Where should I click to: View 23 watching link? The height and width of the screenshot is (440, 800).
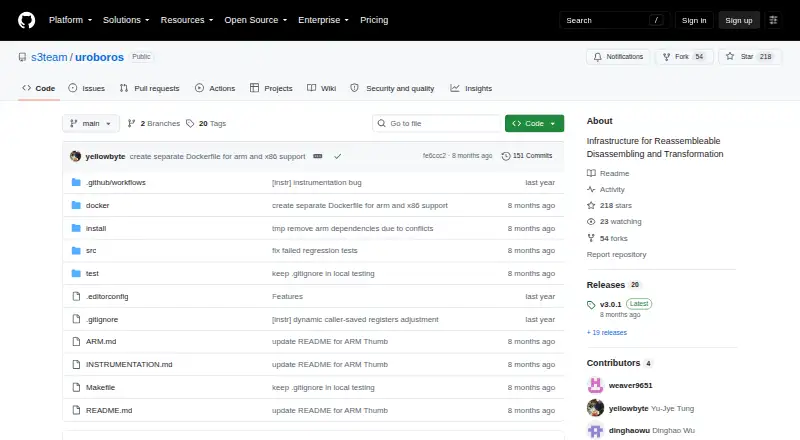tap(614, 222)
